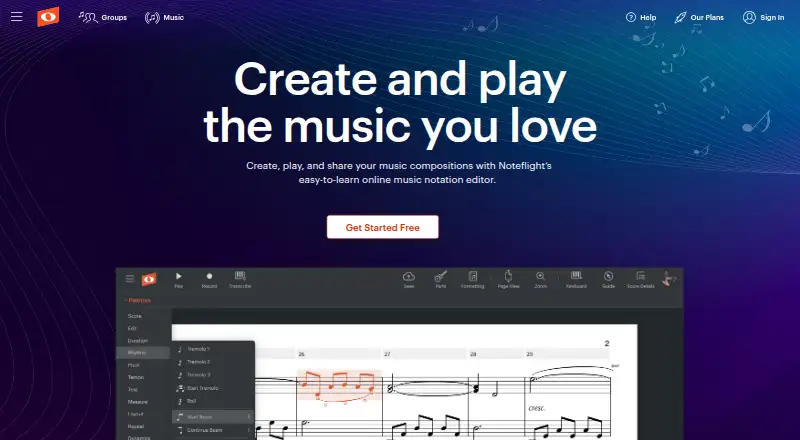The width and height of the screenshot is (800, 440).
Task: Open the Music page
Action: click(164, 17)
